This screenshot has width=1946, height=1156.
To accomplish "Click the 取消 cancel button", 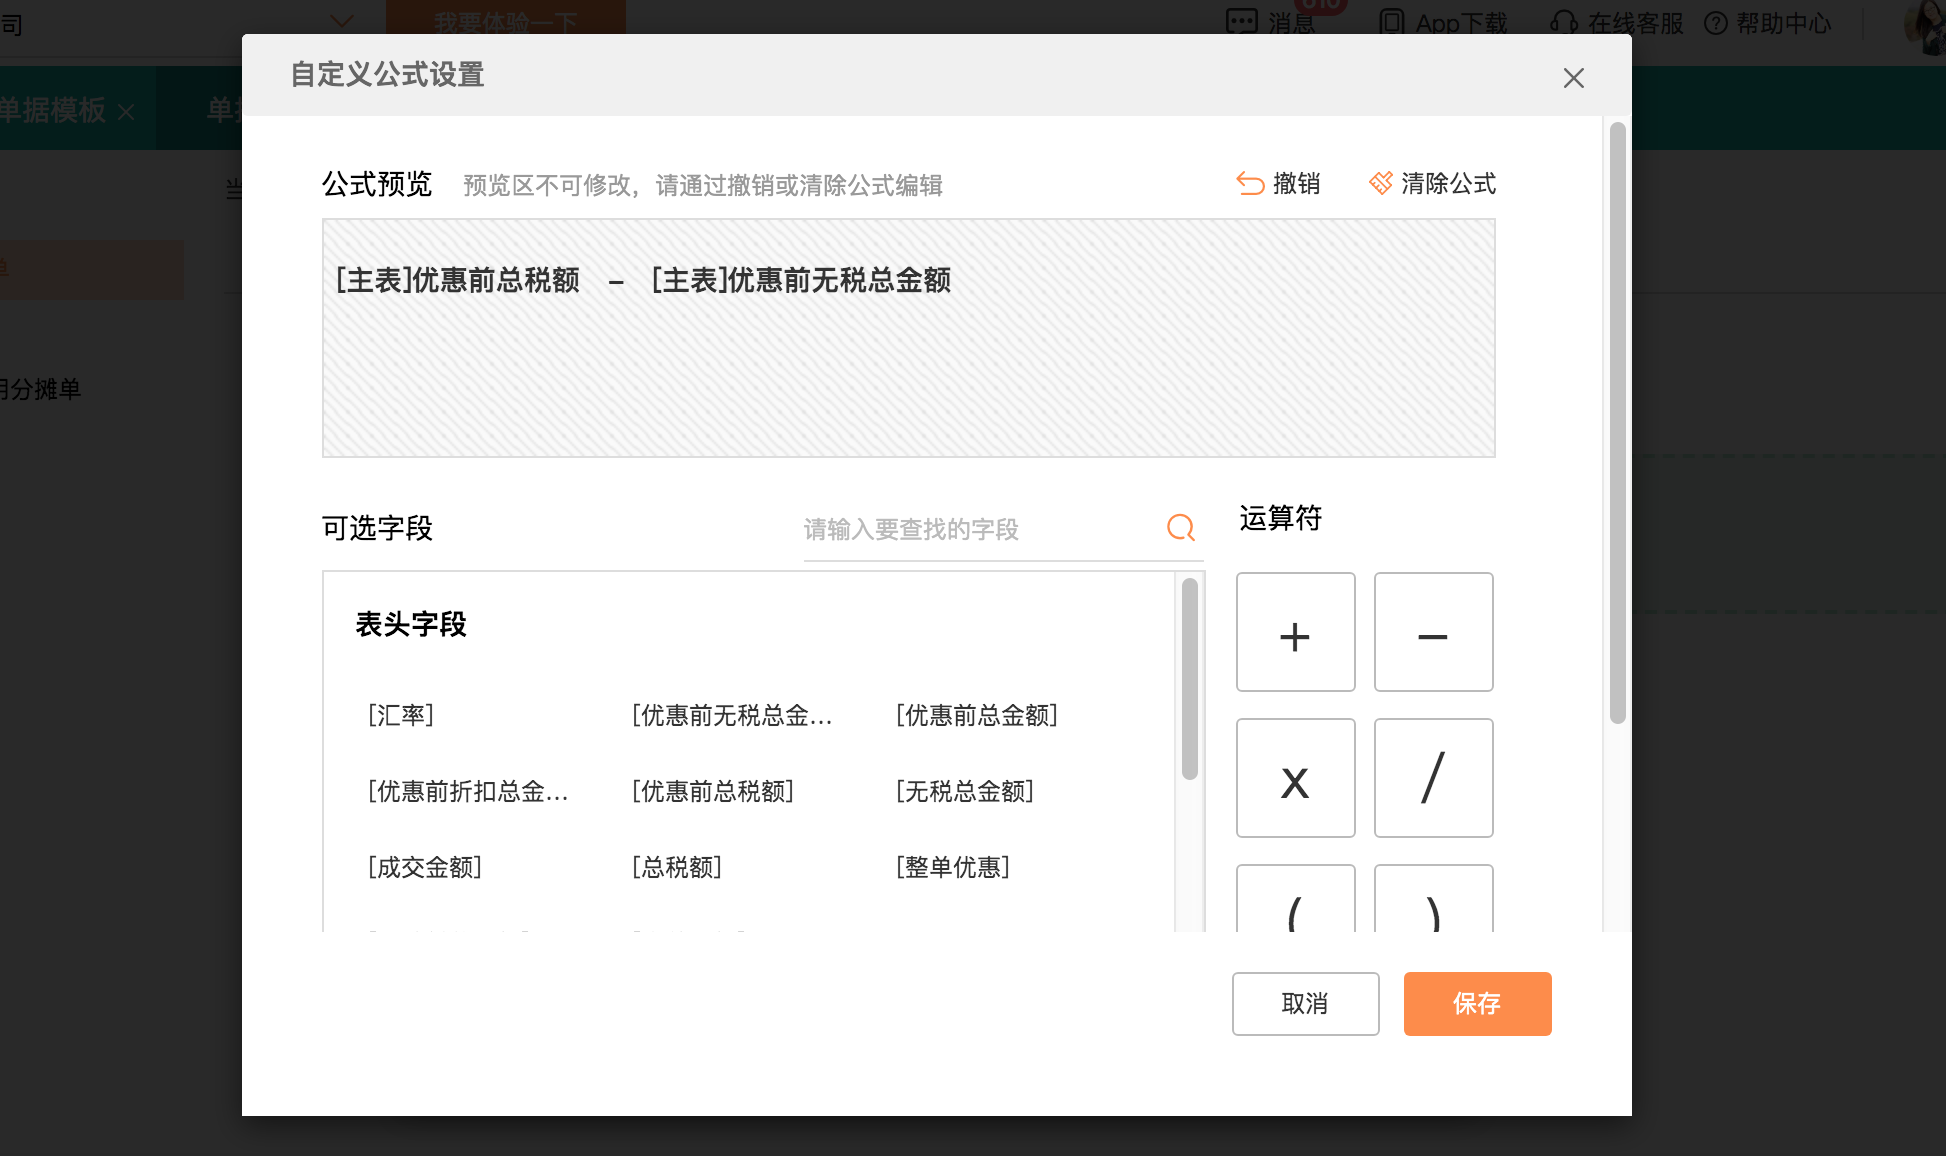I will coord(1305,1003).
